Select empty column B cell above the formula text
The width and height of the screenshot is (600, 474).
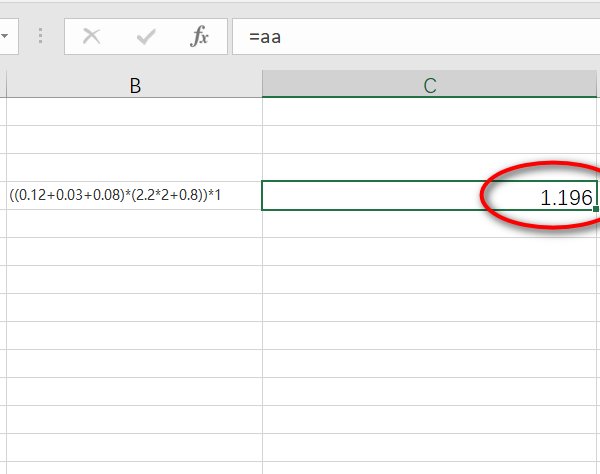135,167
